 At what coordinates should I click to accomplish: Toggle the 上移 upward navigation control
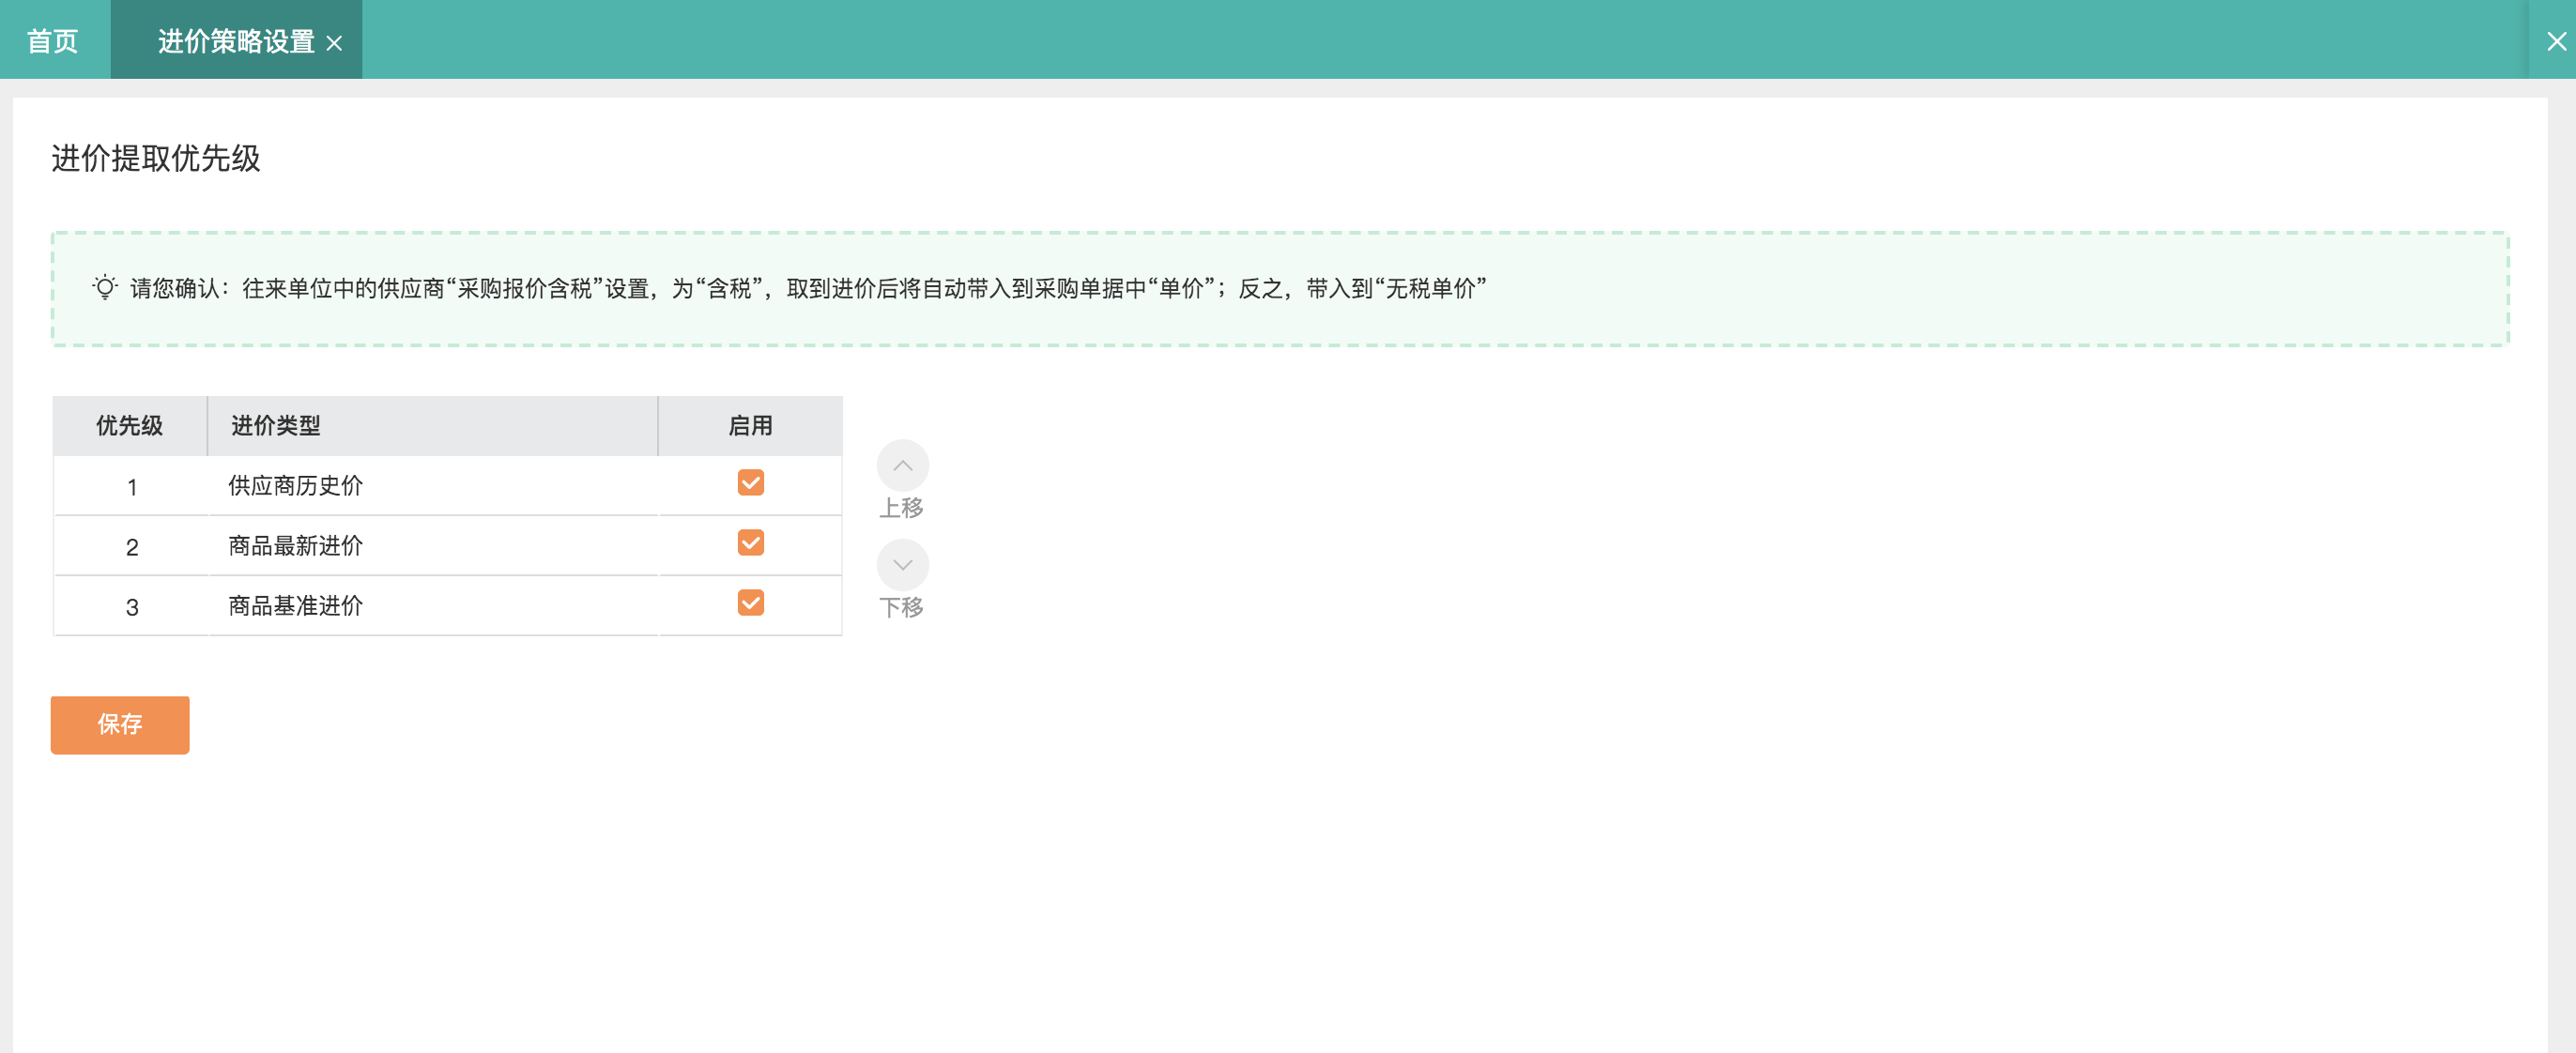[902, 466]
